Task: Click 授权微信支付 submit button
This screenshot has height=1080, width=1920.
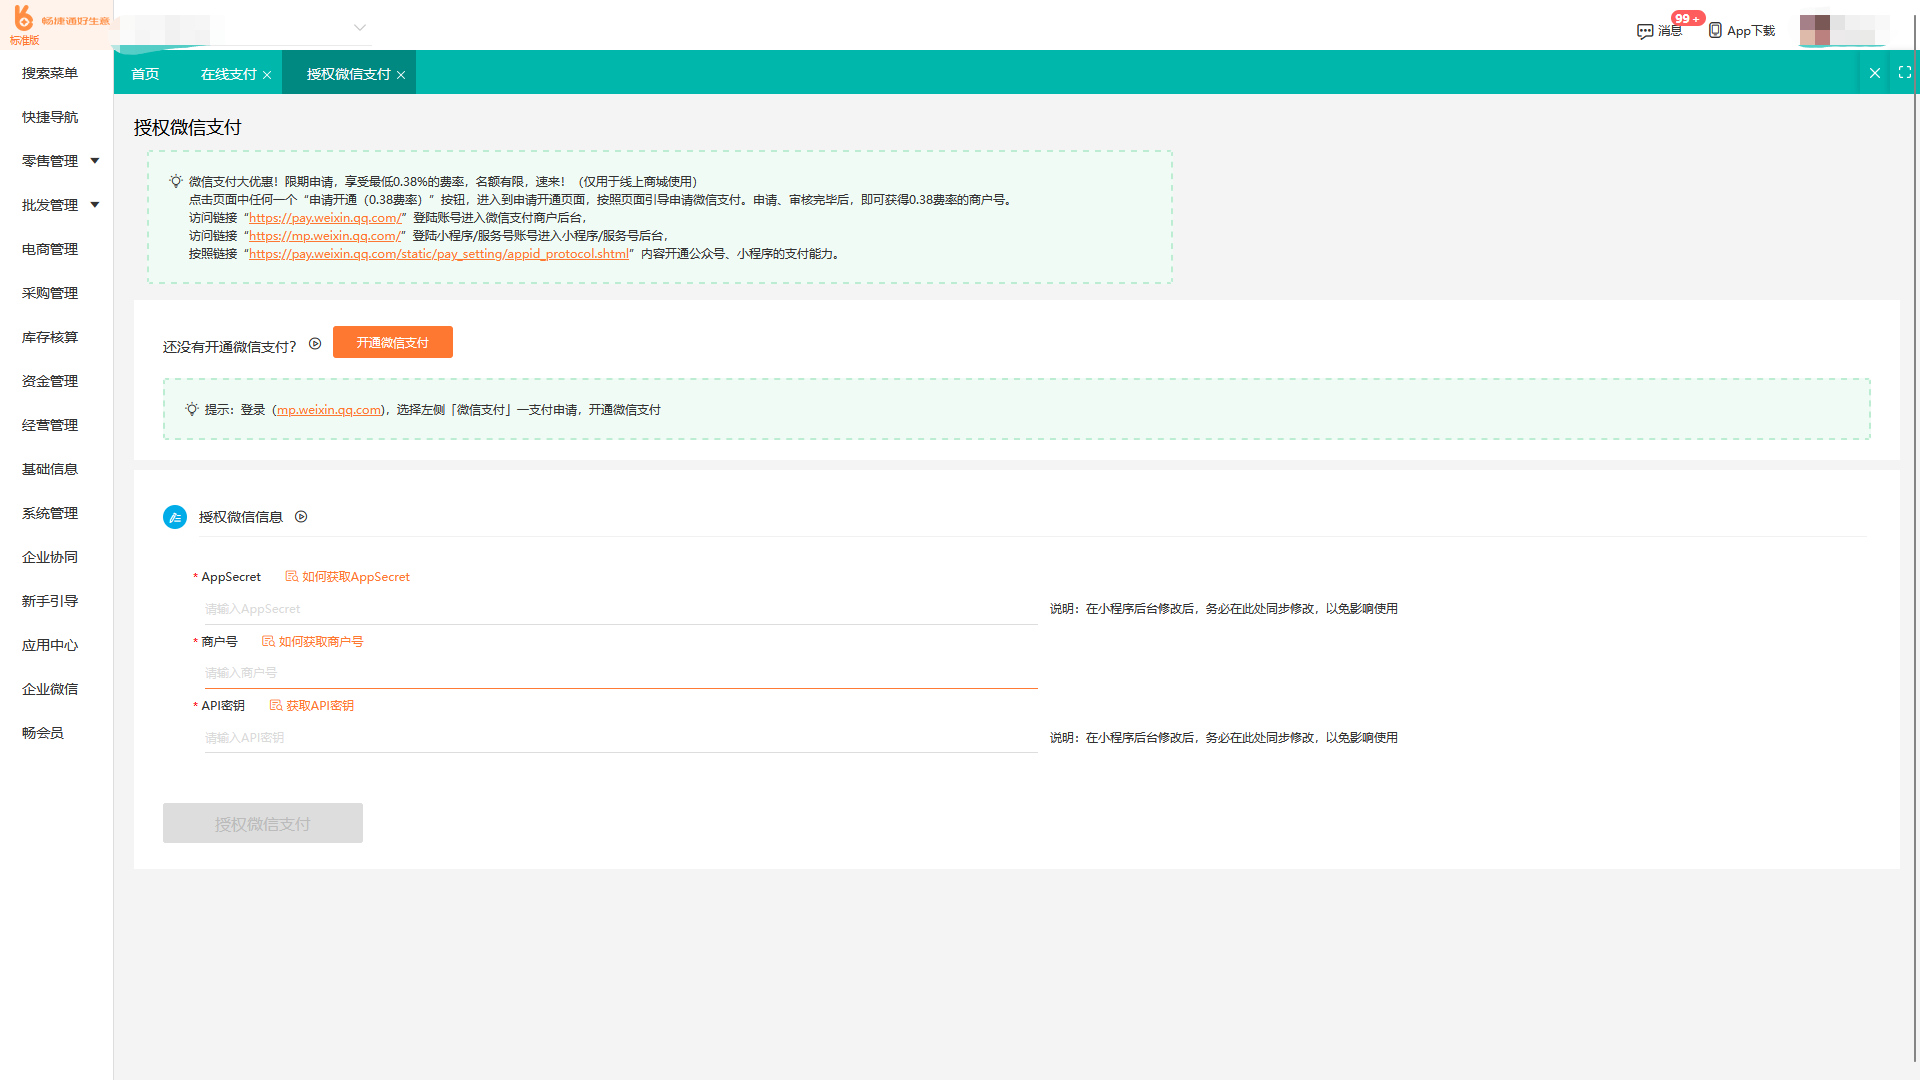Action: tap(262, 822)
